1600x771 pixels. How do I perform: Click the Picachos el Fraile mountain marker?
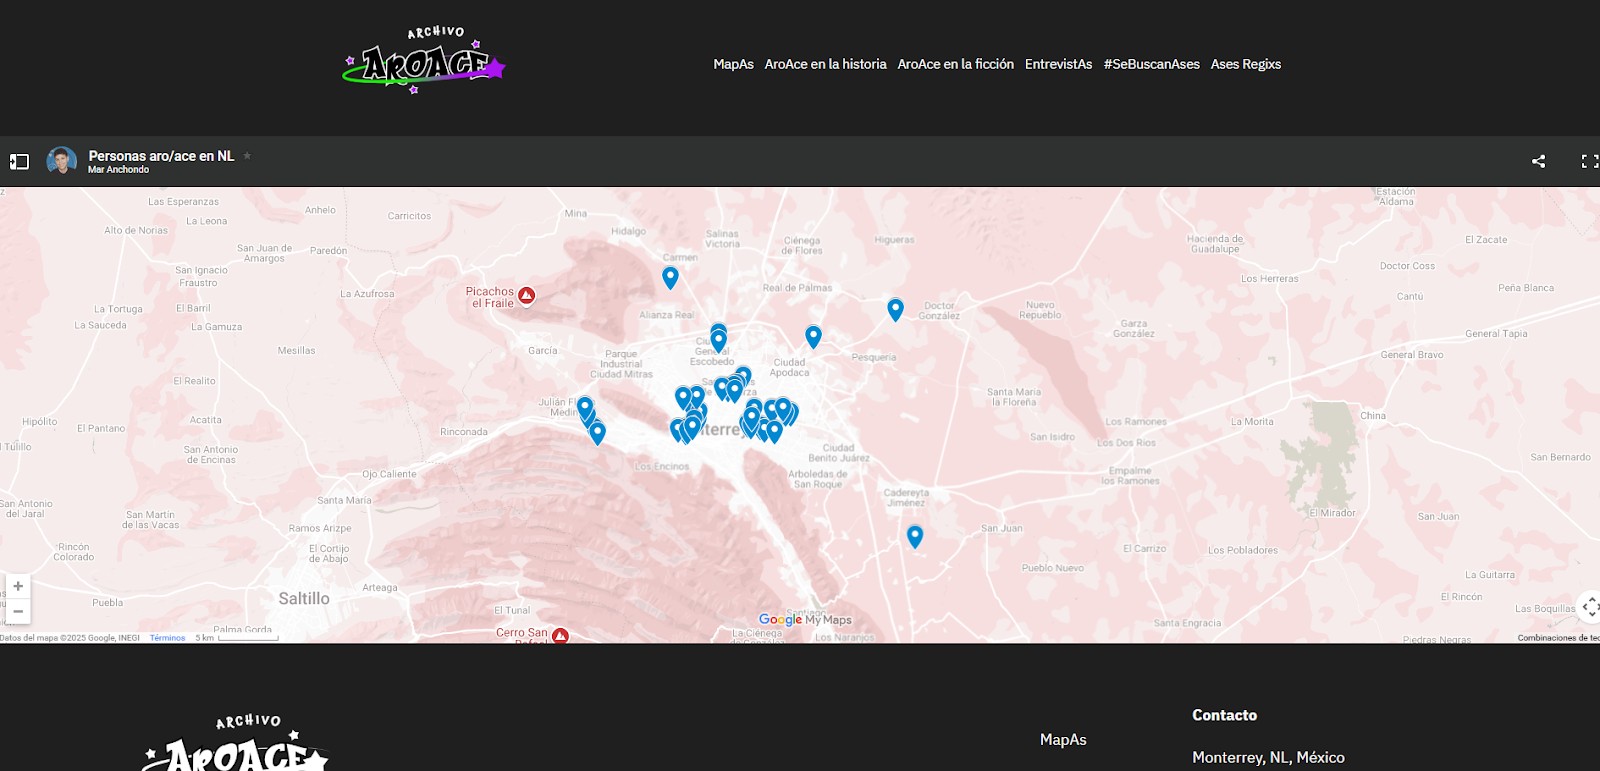[527, 295]
